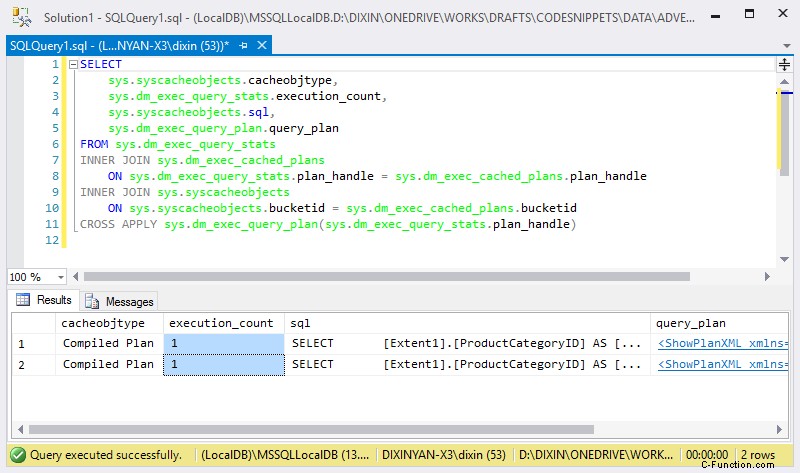Select the cacheobjtype column header
Viewport: 800px width, 473px height.
pos(104,323)
